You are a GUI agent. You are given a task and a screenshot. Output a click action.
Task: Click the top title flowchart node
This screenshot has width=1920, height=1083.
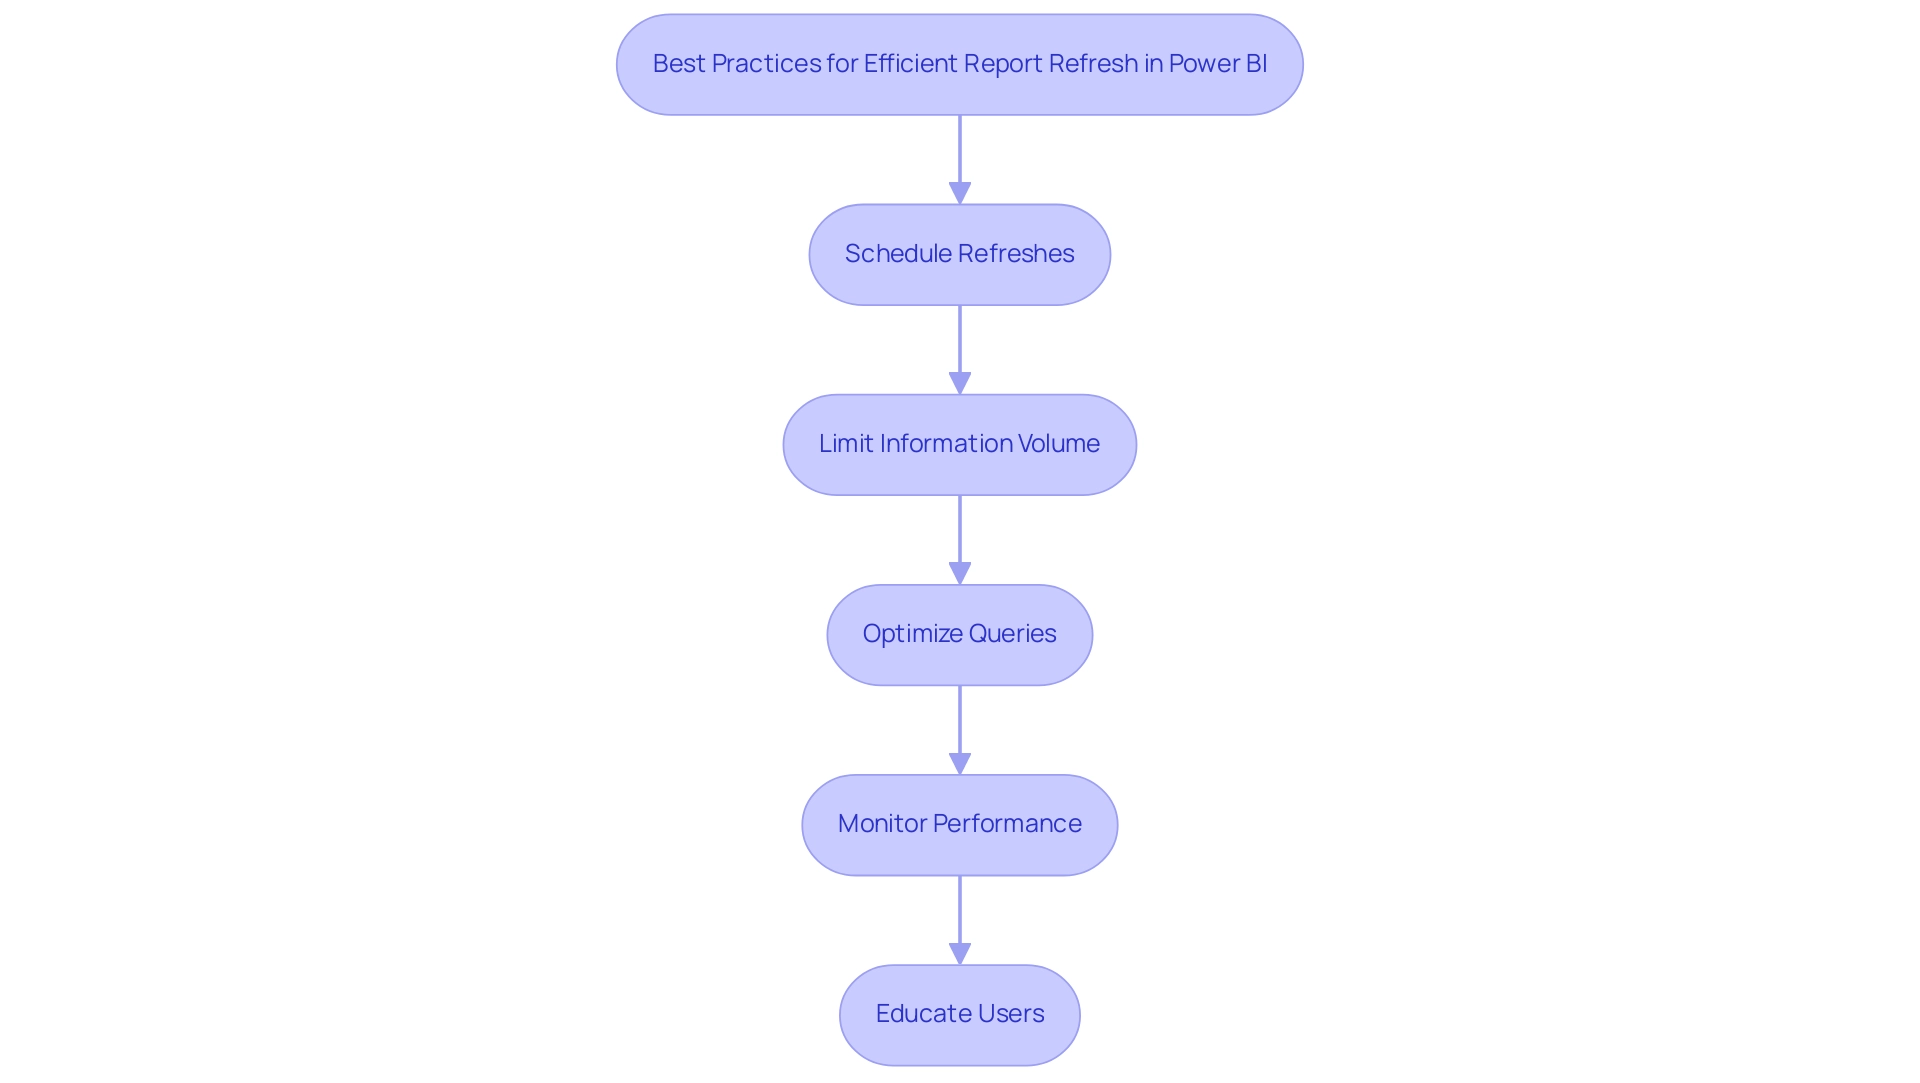coord(960,63)
